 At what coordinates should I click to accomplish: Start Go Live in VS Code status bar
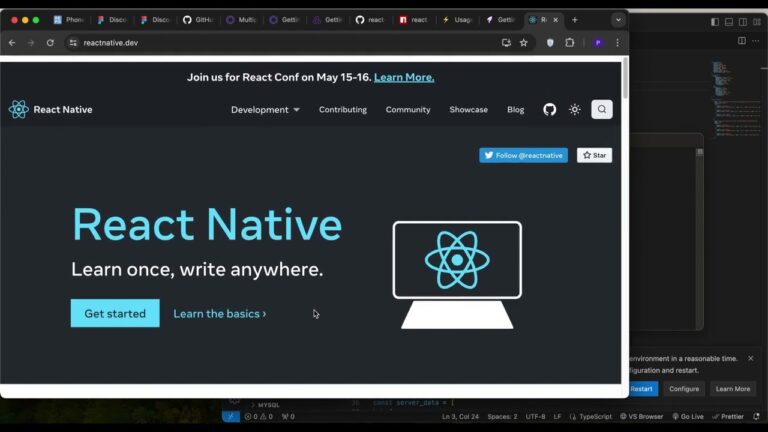pos(690,417)
